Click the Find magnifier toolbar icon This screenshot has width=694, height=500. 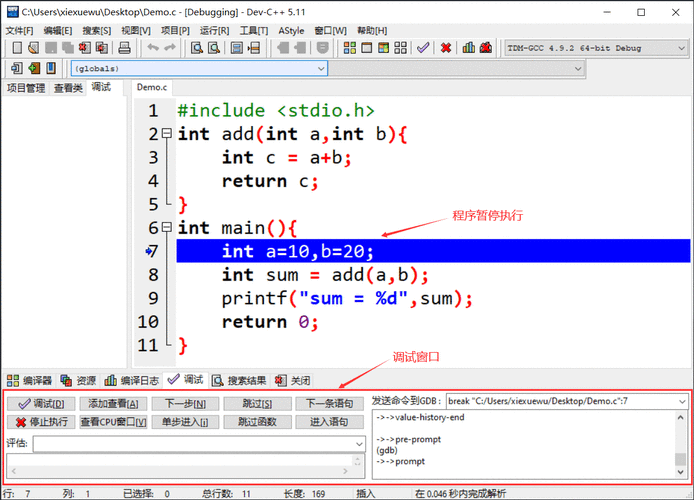point(195,48)
